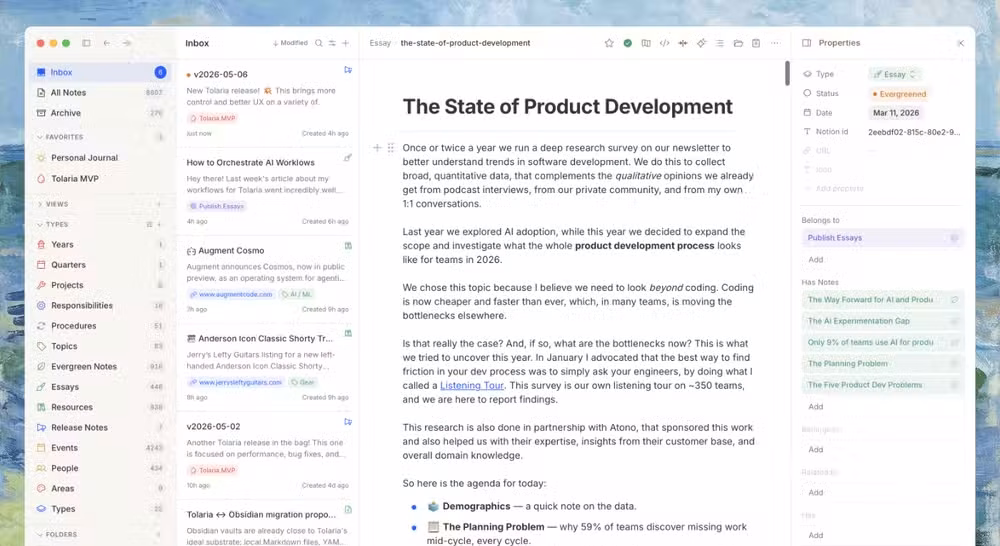Screen dimensions: 1000x546
Task: Collapse the Folders section
Action: click(x=57, y=535)
